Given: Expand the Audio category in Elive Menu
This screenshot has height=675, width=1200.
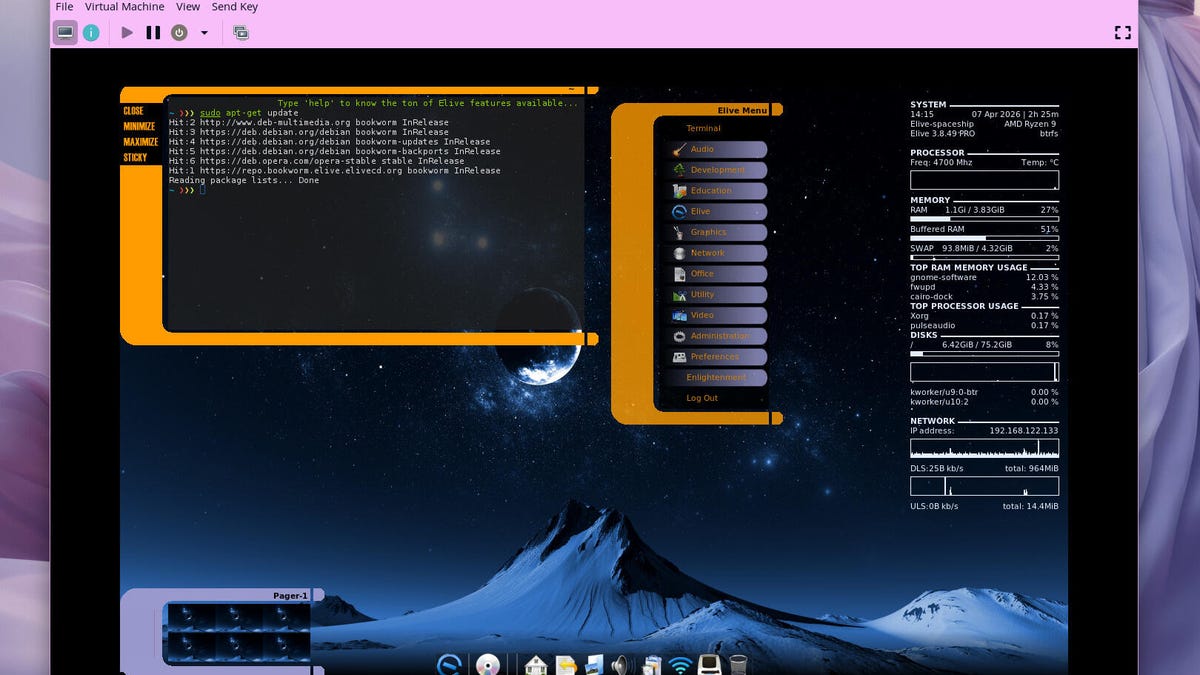Looking at the screenshot, I should tap(713, 148).
